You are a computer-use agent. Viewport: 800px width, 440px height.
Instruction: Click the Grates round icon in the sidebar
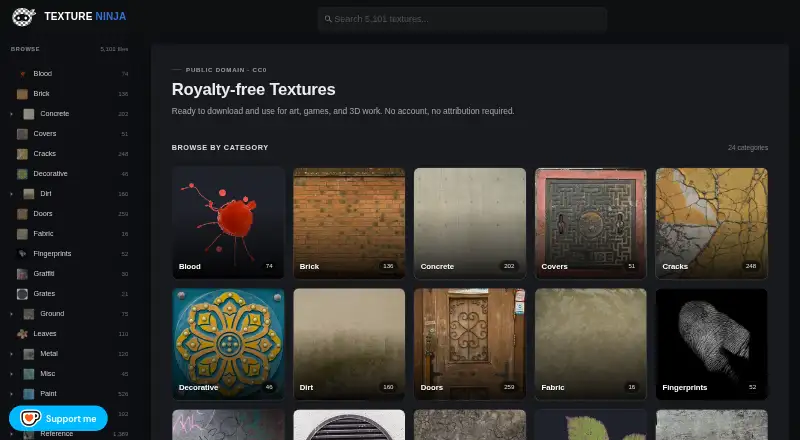point(22,294)
